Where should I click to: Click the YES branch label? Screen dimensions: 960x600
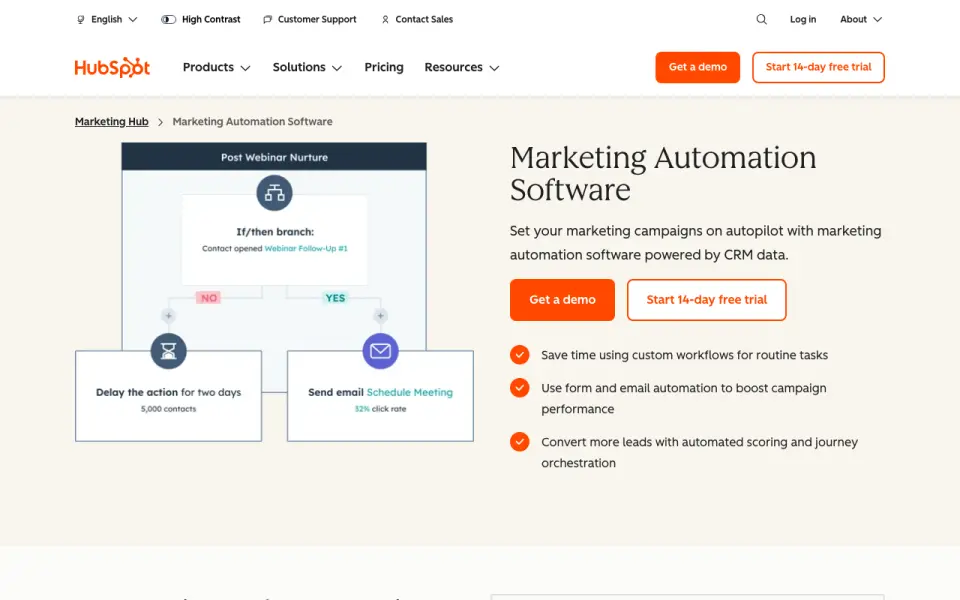(335, 298)
